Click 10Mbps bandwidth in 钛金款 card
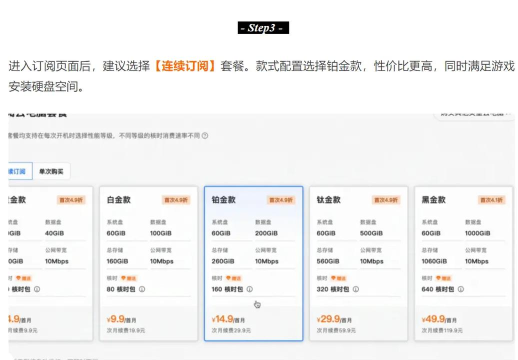This screenshot has height=360, width=518. (x=372, y=261)
